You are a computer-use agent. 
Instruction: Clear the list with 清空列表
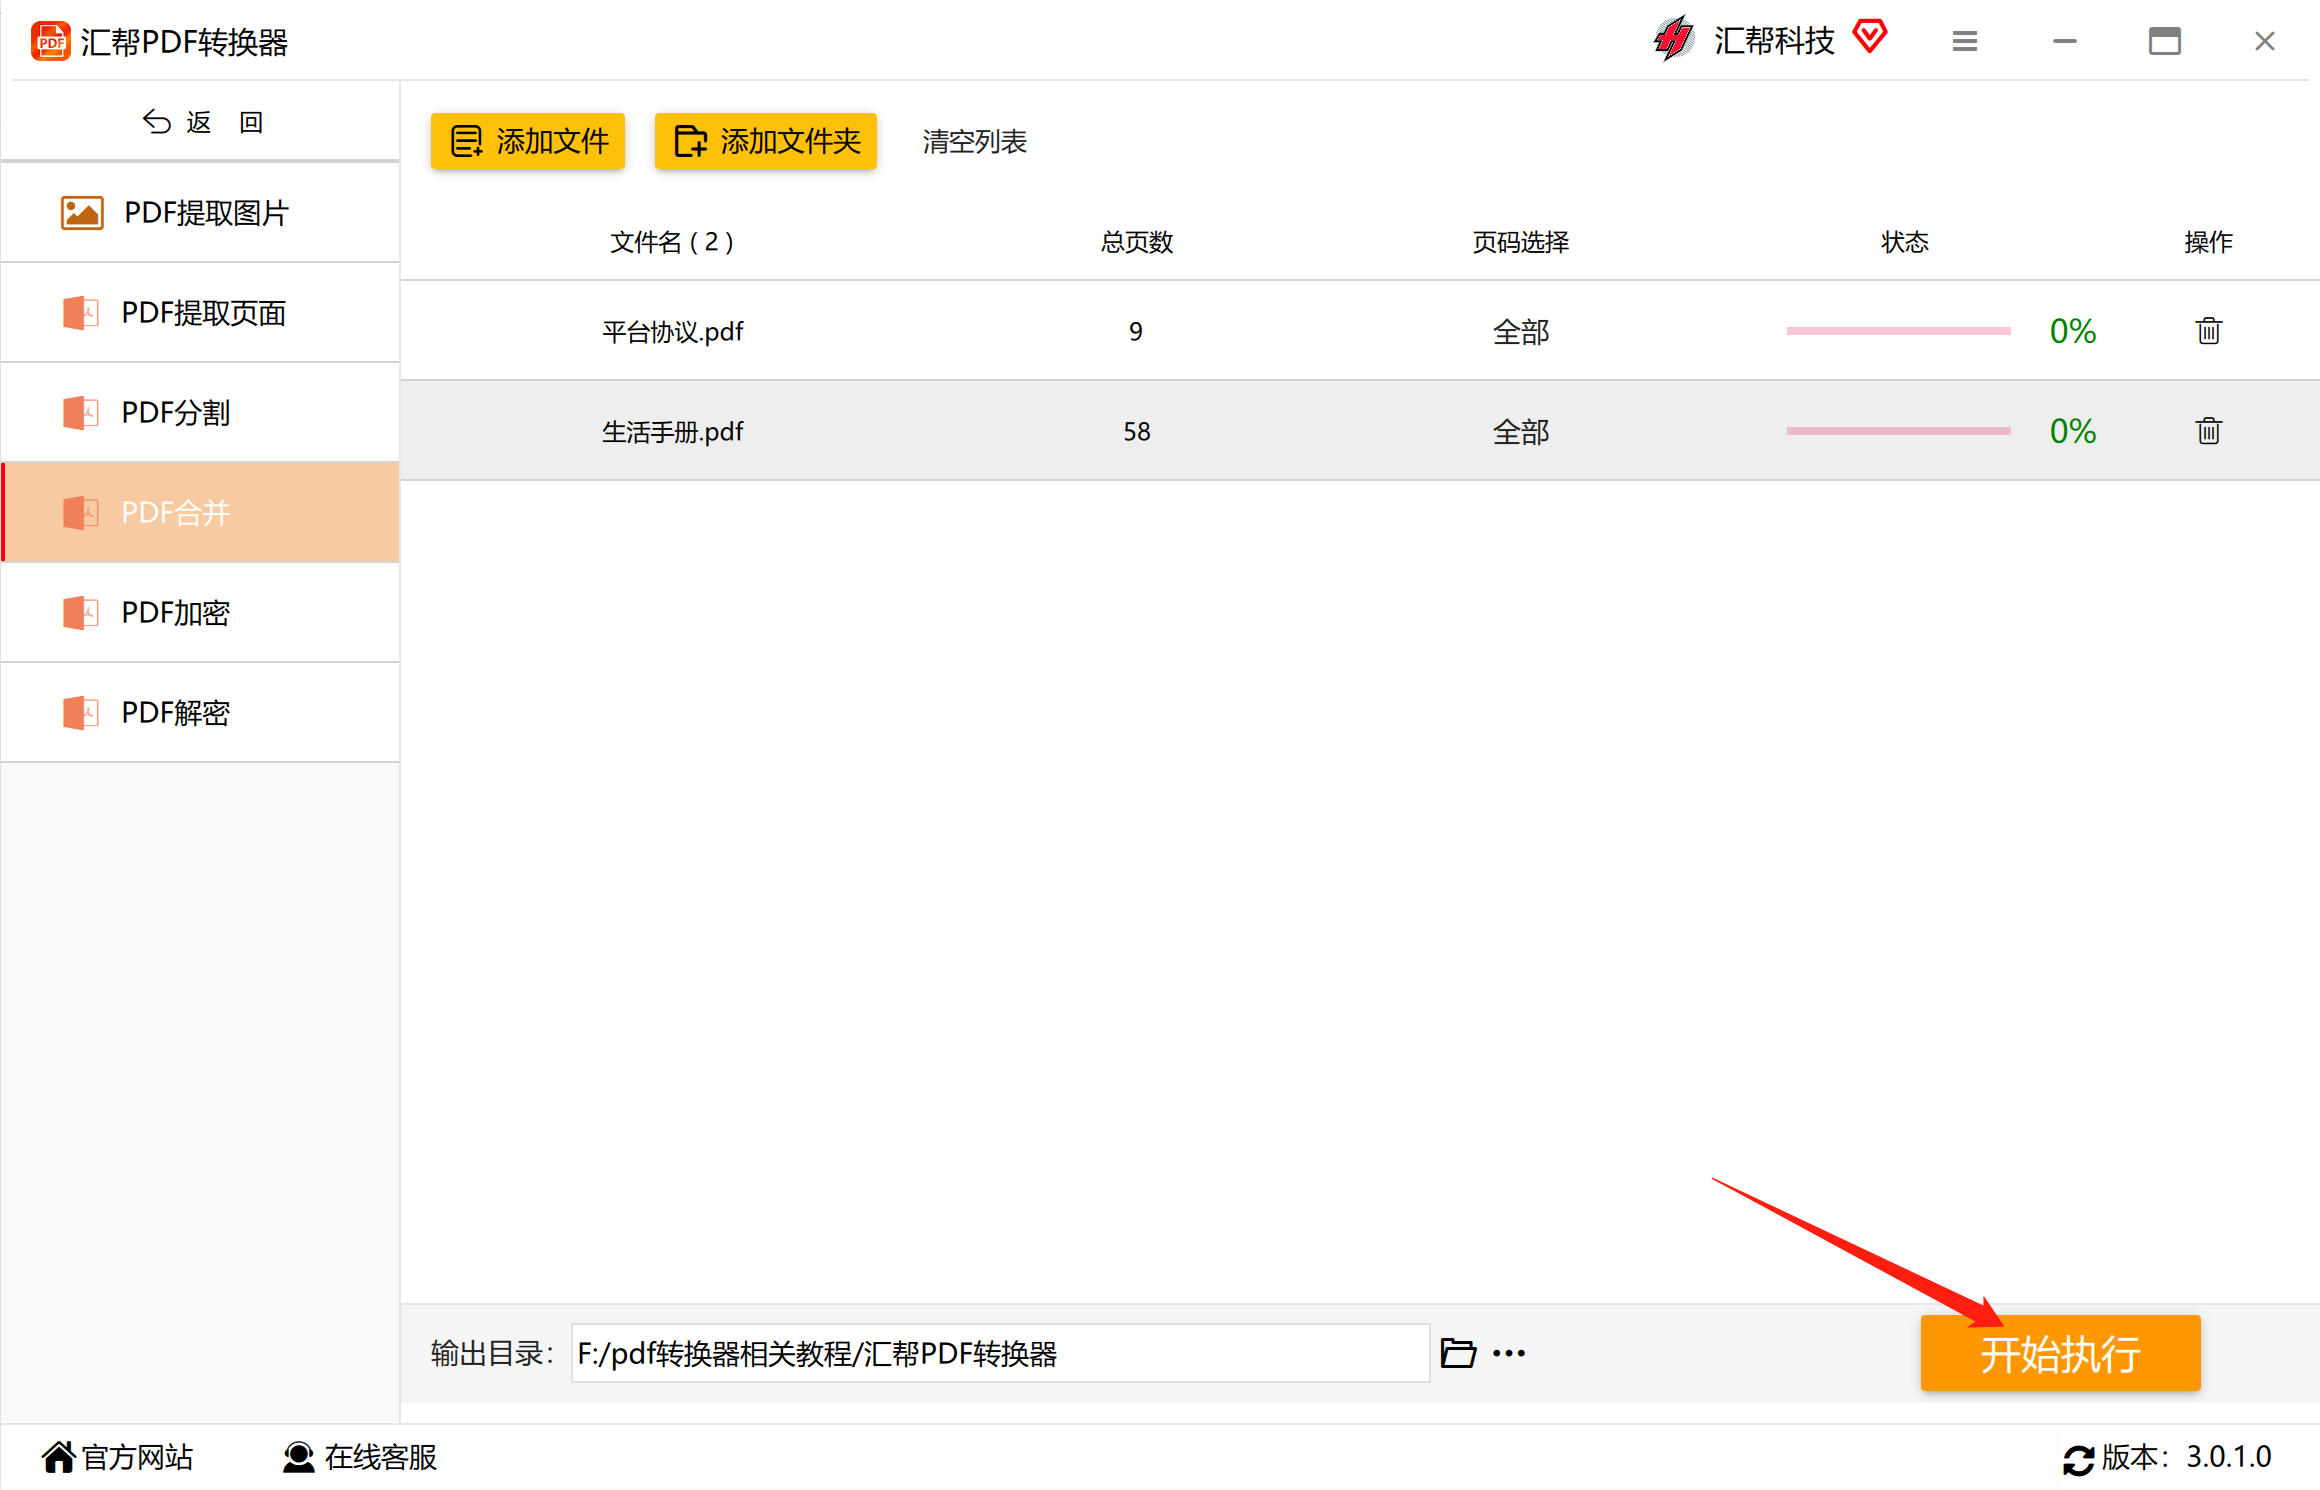[973, 141]
